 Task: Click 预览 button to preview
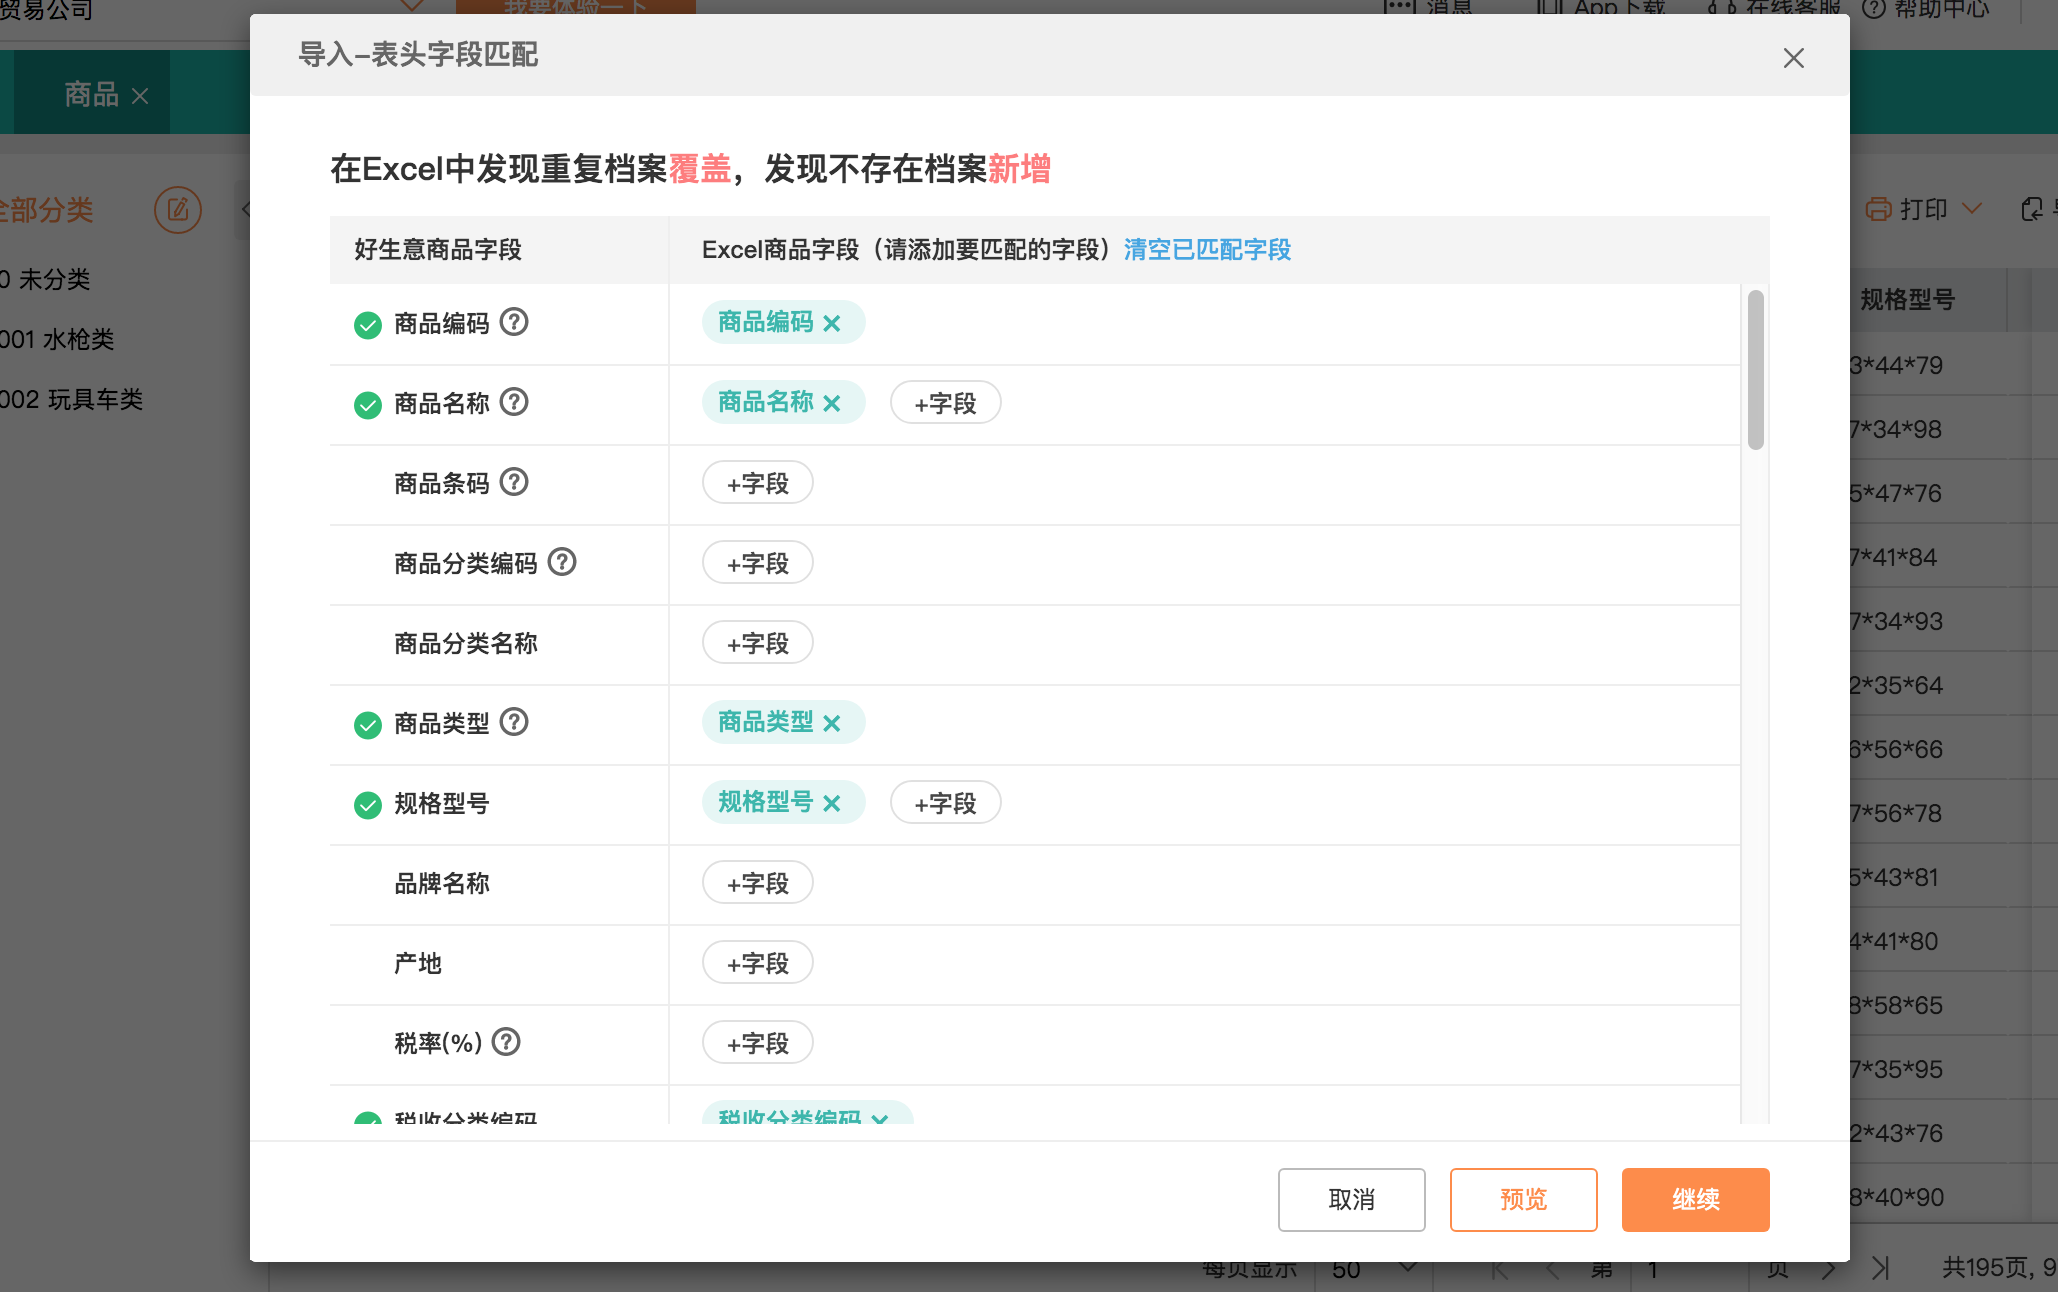pos(1524,1198)
